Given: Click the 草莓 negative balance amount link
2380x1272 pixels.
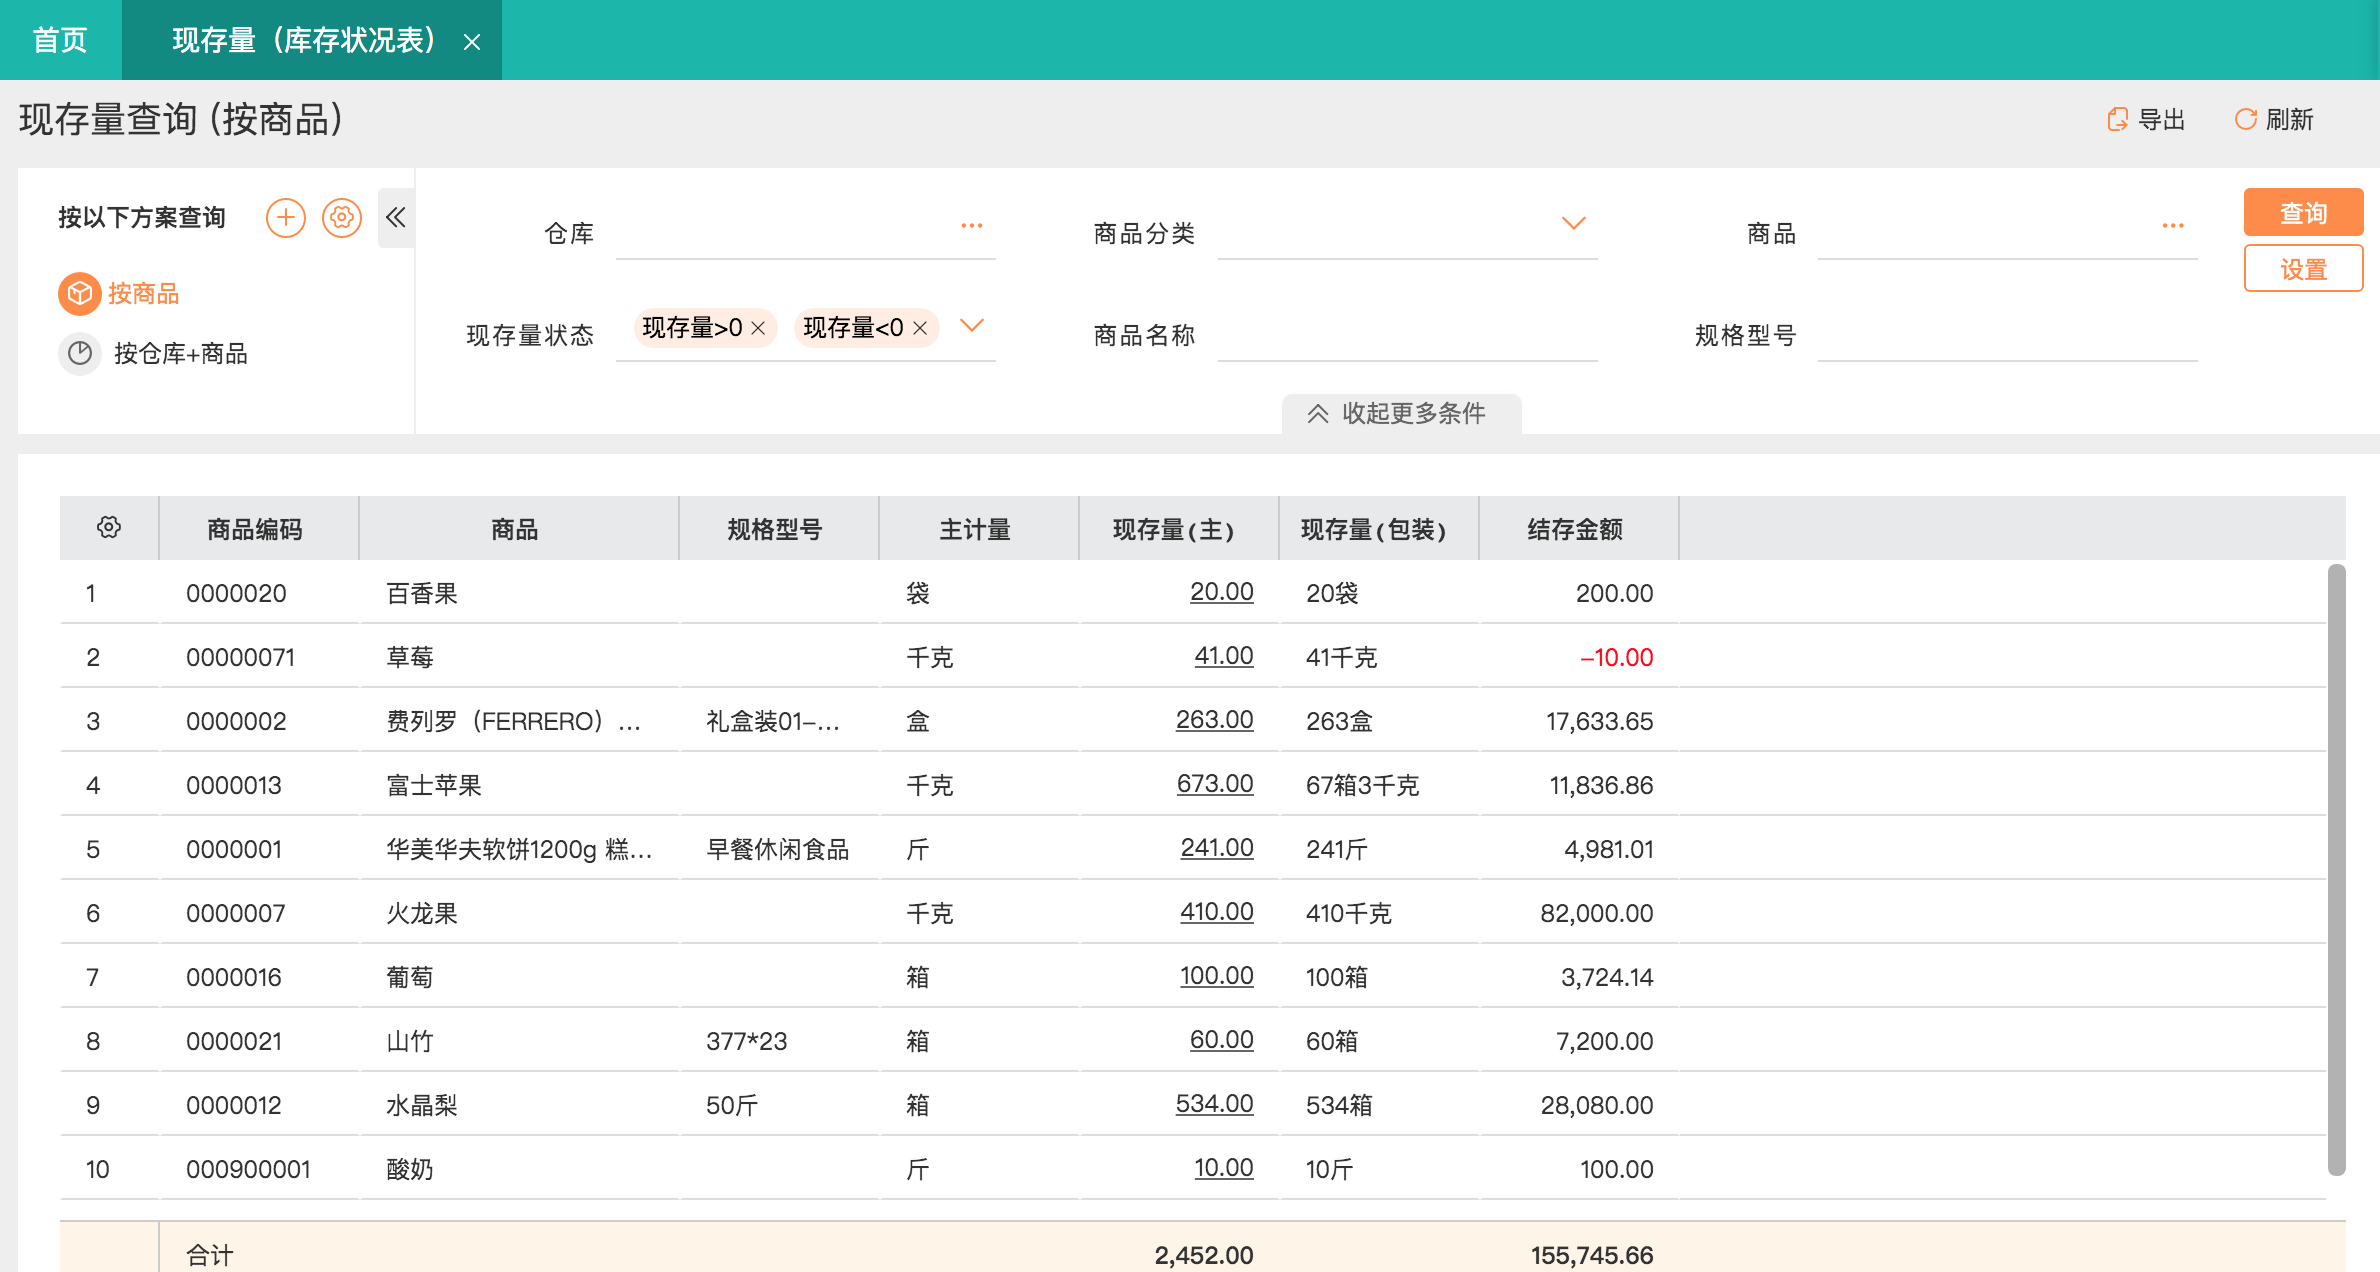Looking at the screenshot, I should click(1621, 656).
